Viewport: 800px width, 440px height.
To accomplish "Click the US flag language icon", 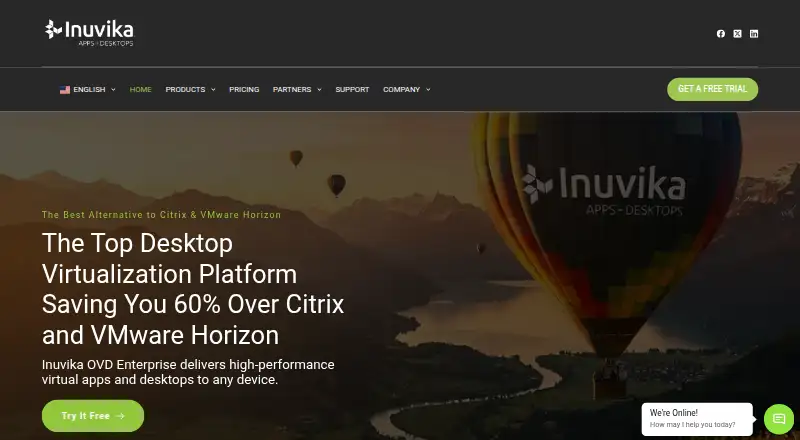I will click(x=65, y=90).
